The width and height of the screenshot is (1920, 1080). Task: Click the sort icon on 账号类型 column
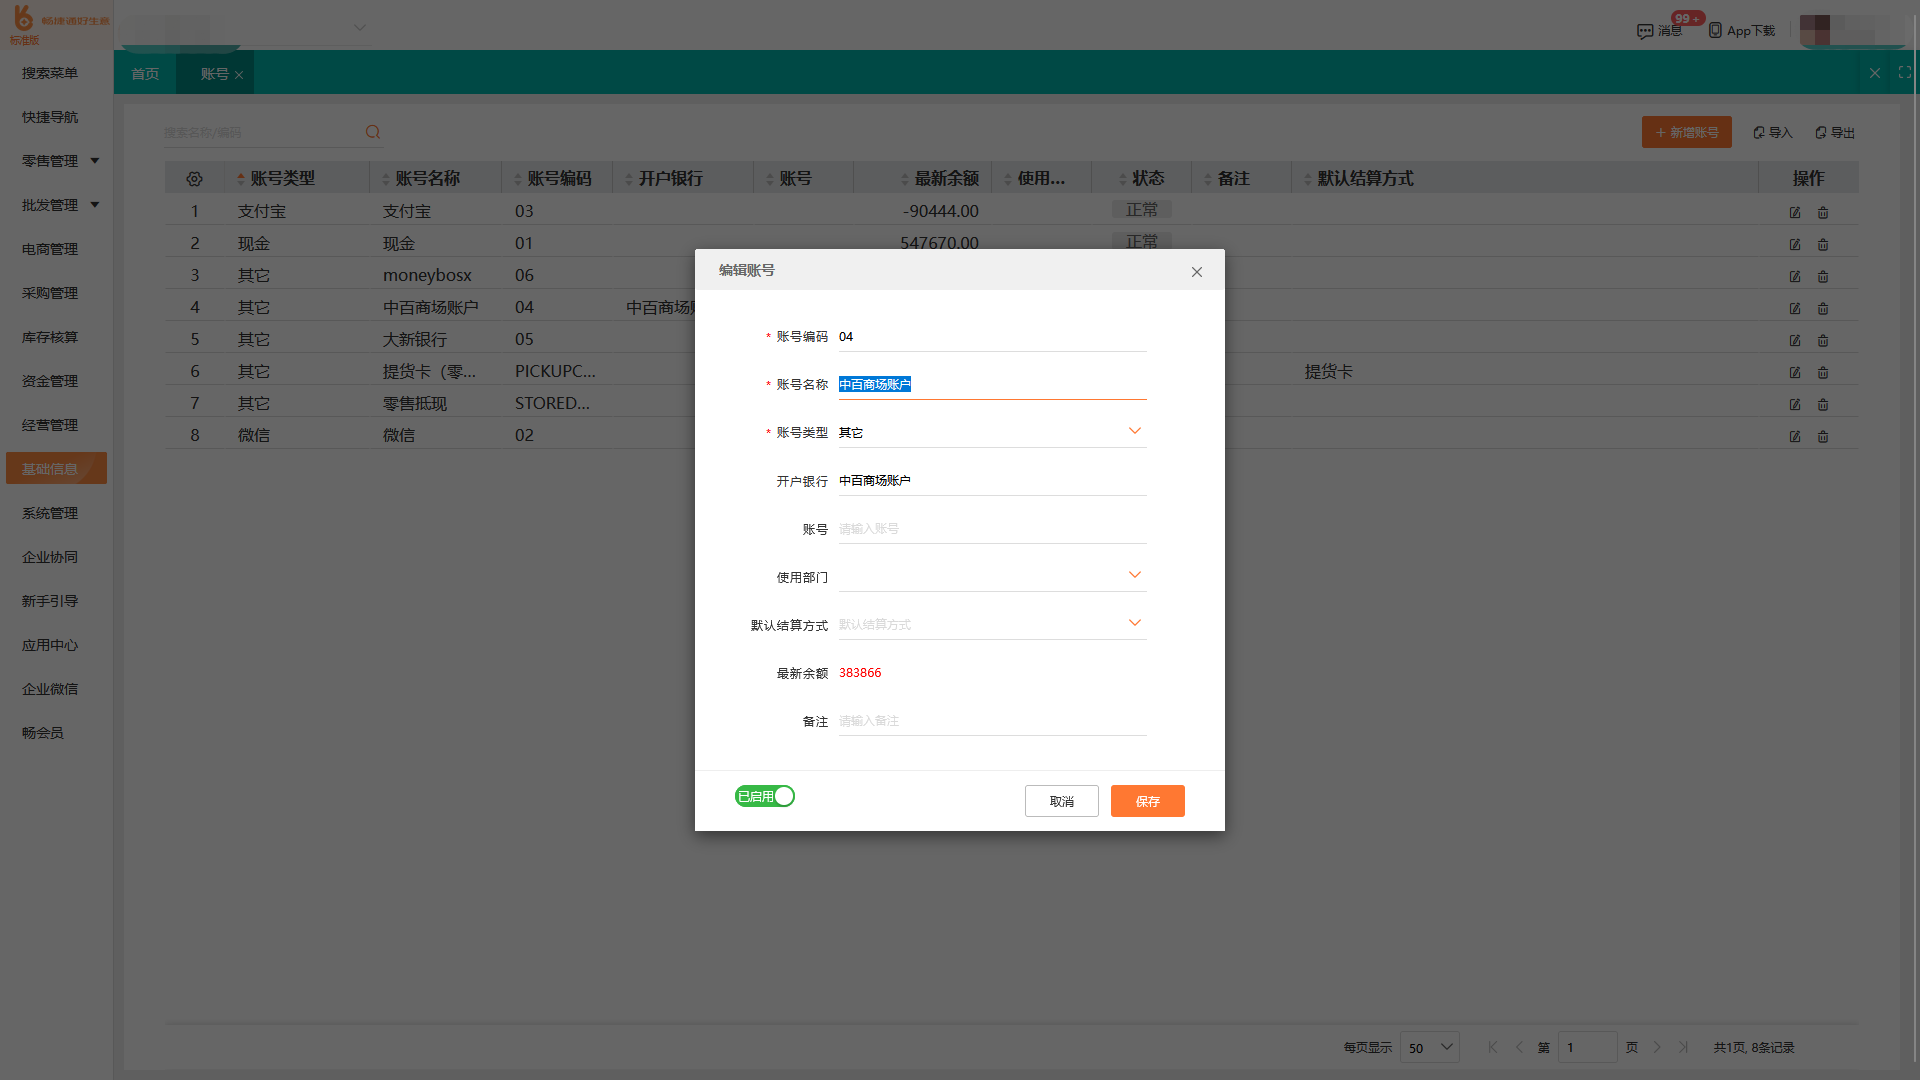coord(239,178)
